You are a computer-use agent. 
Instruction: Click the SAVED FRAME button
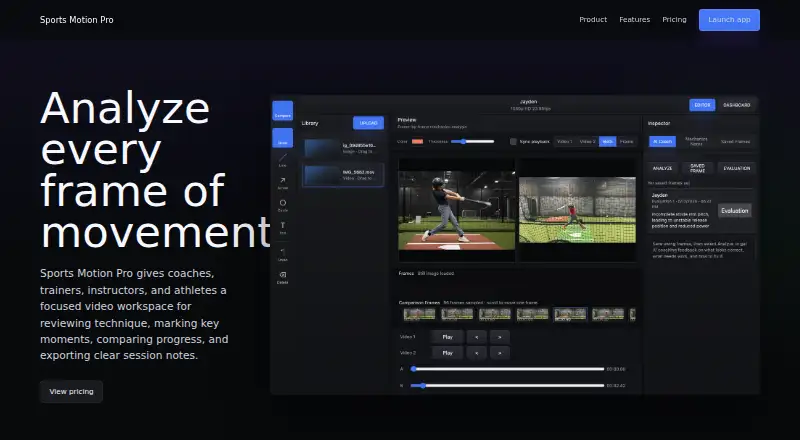tap(697, 168)
